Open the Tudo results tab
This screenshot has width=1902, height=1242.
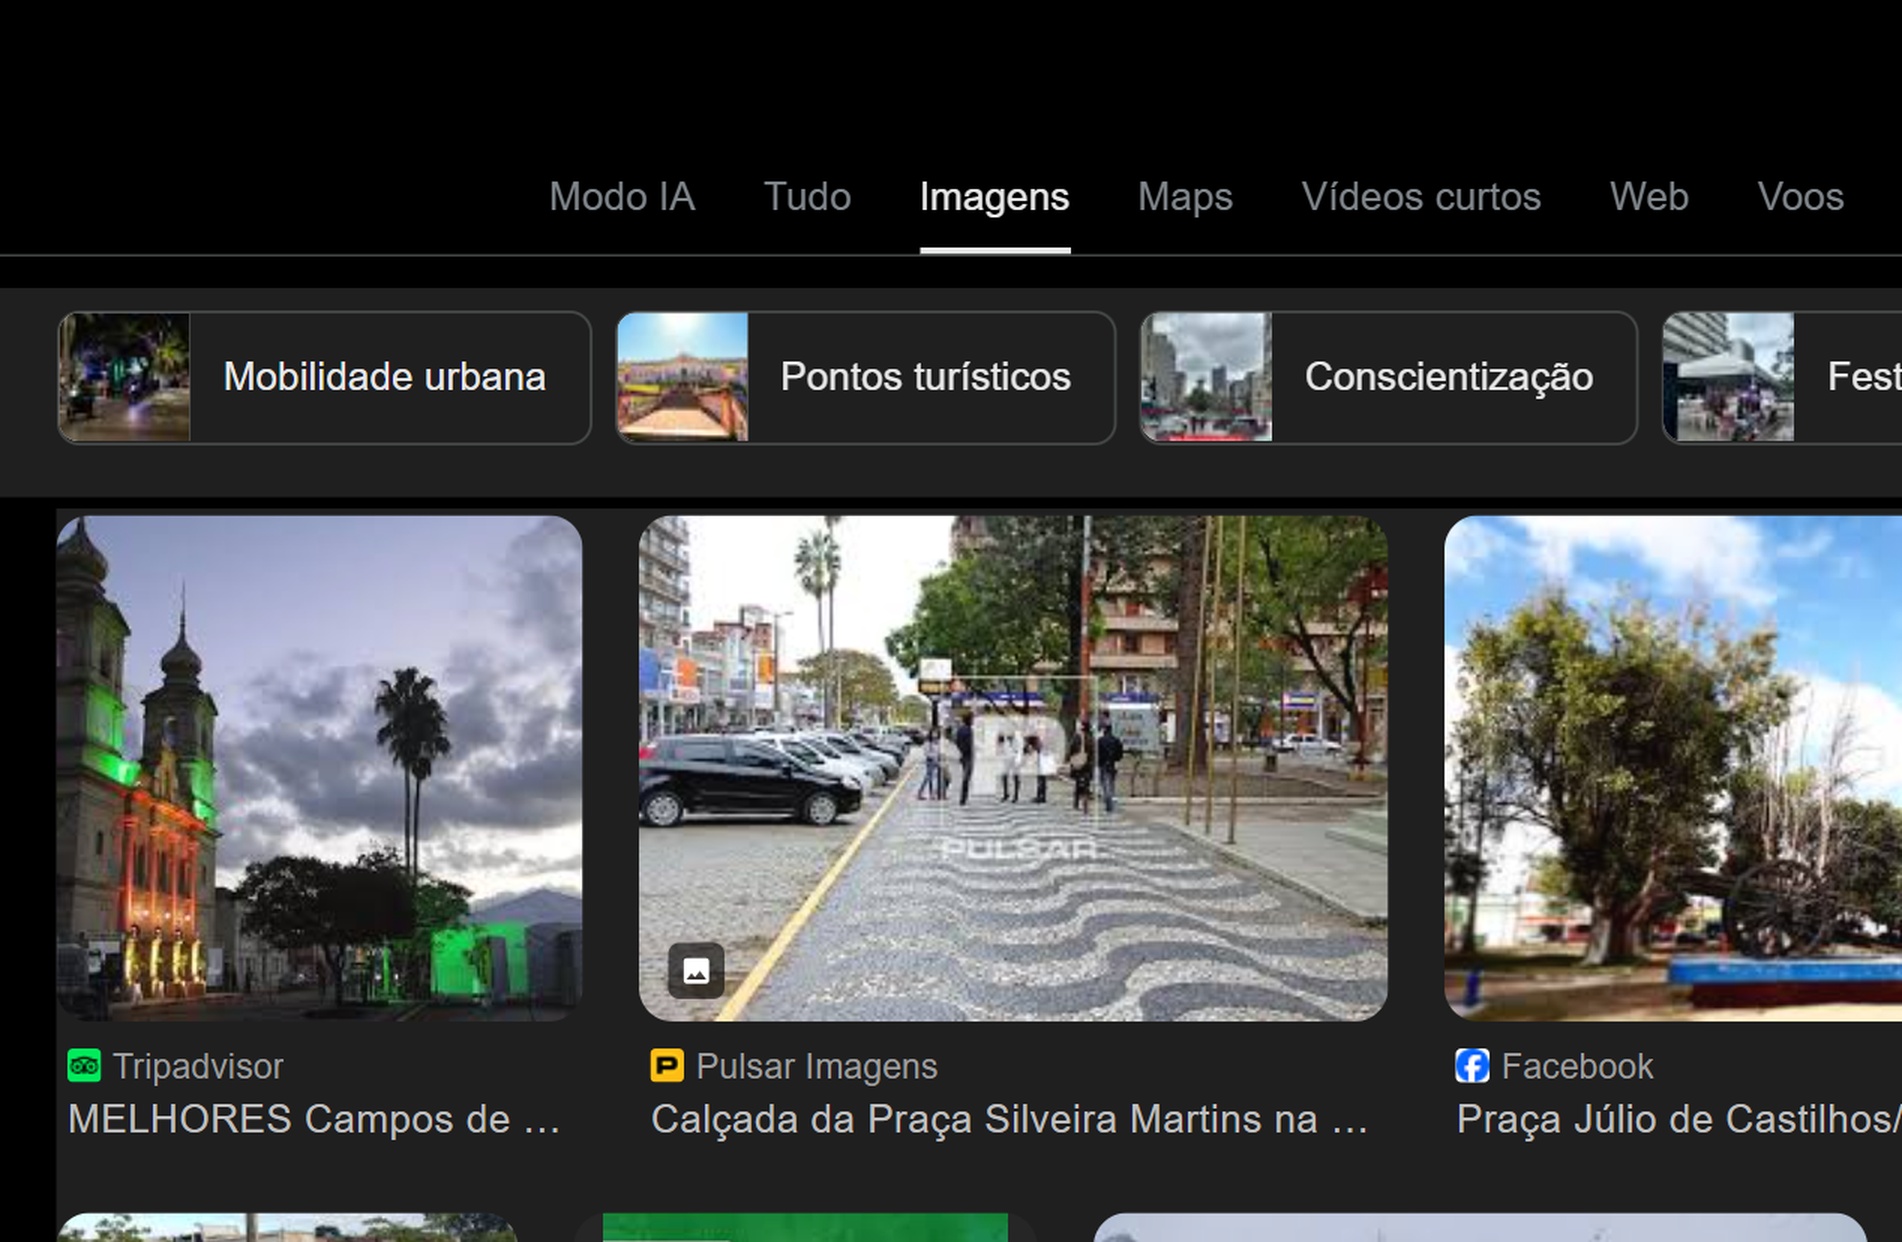coord(807,197)
